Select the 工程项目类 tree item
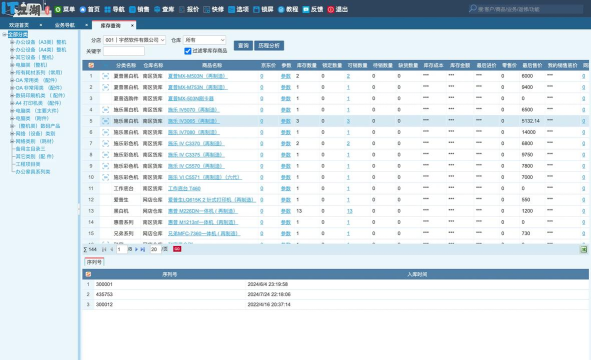This screenshot has width=591, height=360. [28, 164]
